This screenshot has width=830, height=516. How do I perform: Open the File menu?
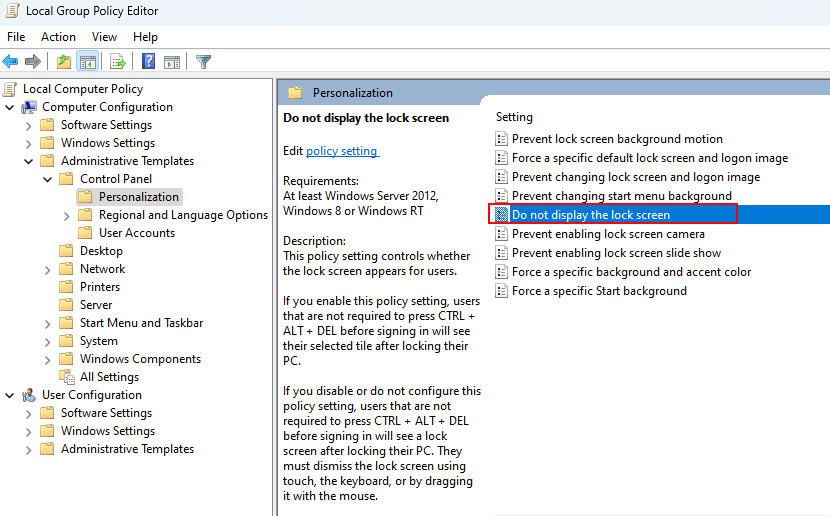pyautogui.click(x=16, y=37)
